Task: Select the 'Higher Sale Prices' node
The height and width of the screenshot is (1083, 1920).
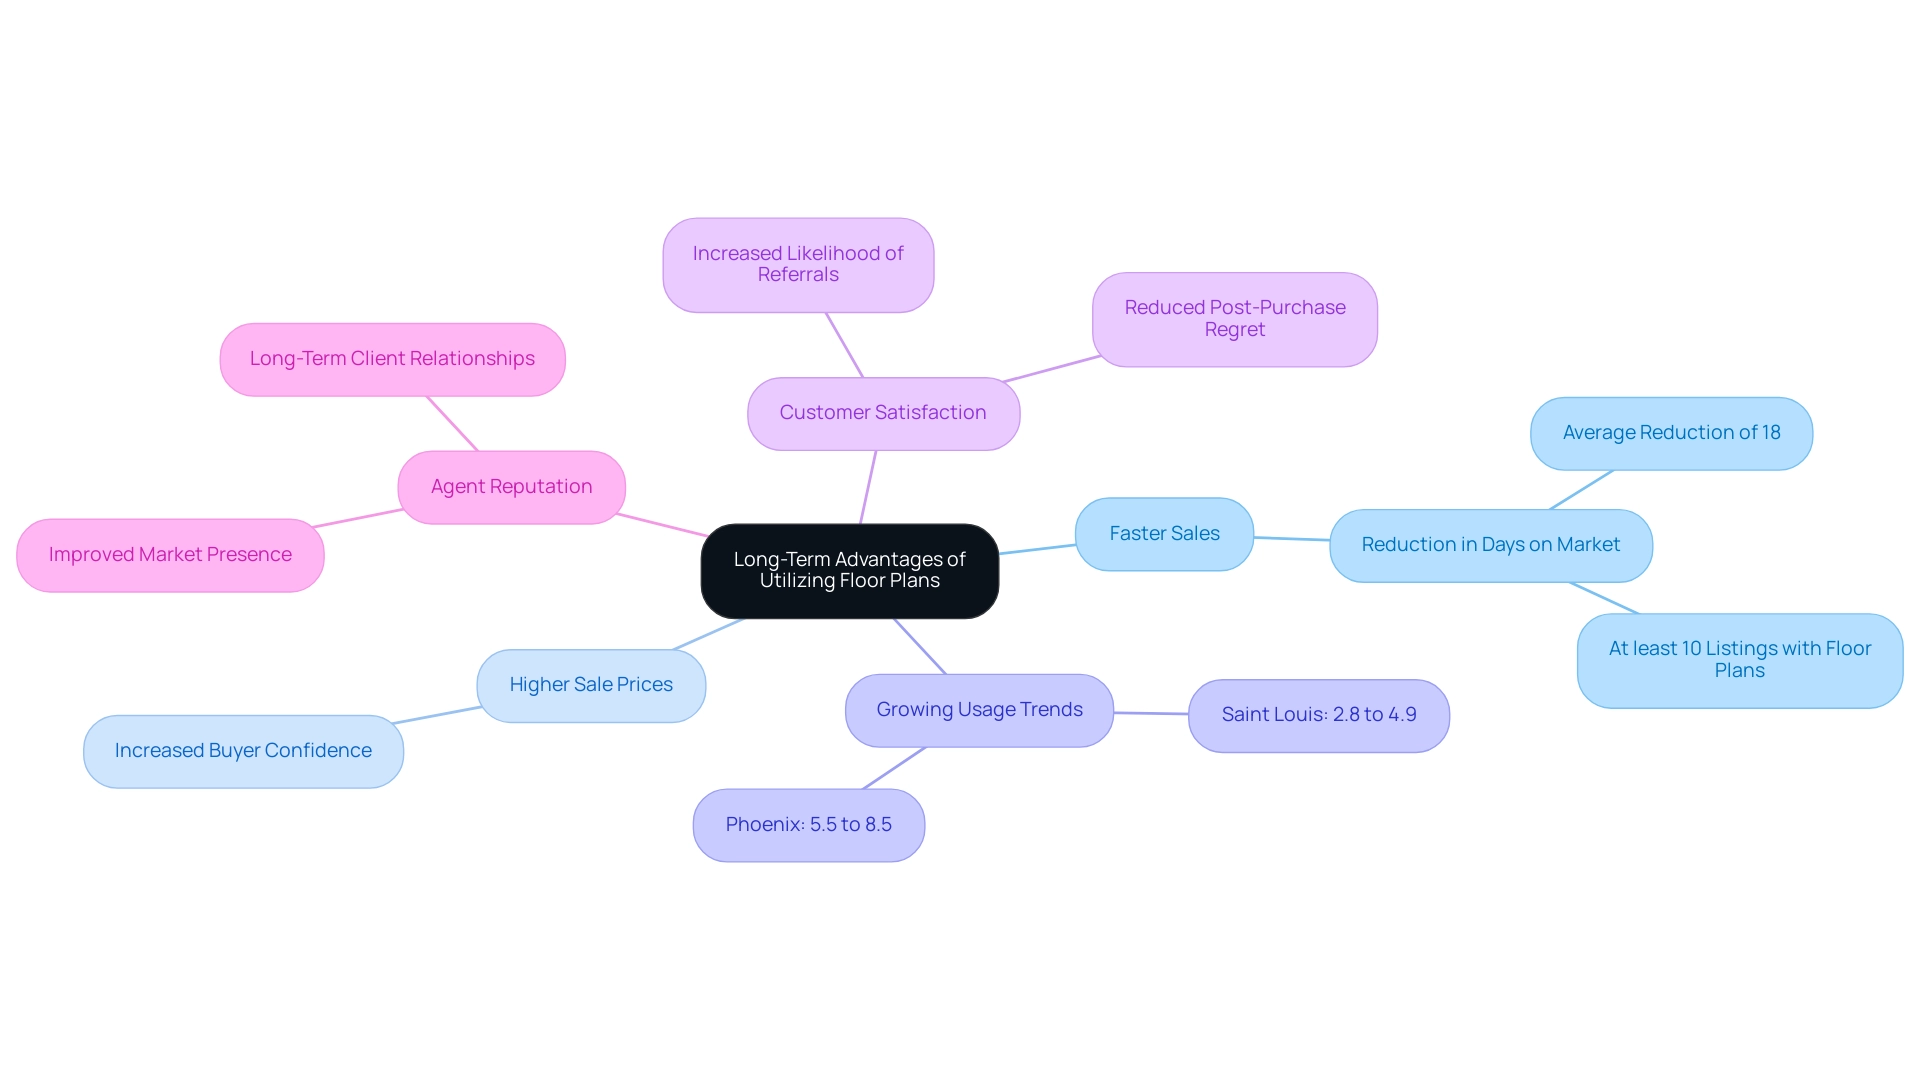Action: [591, 682]
